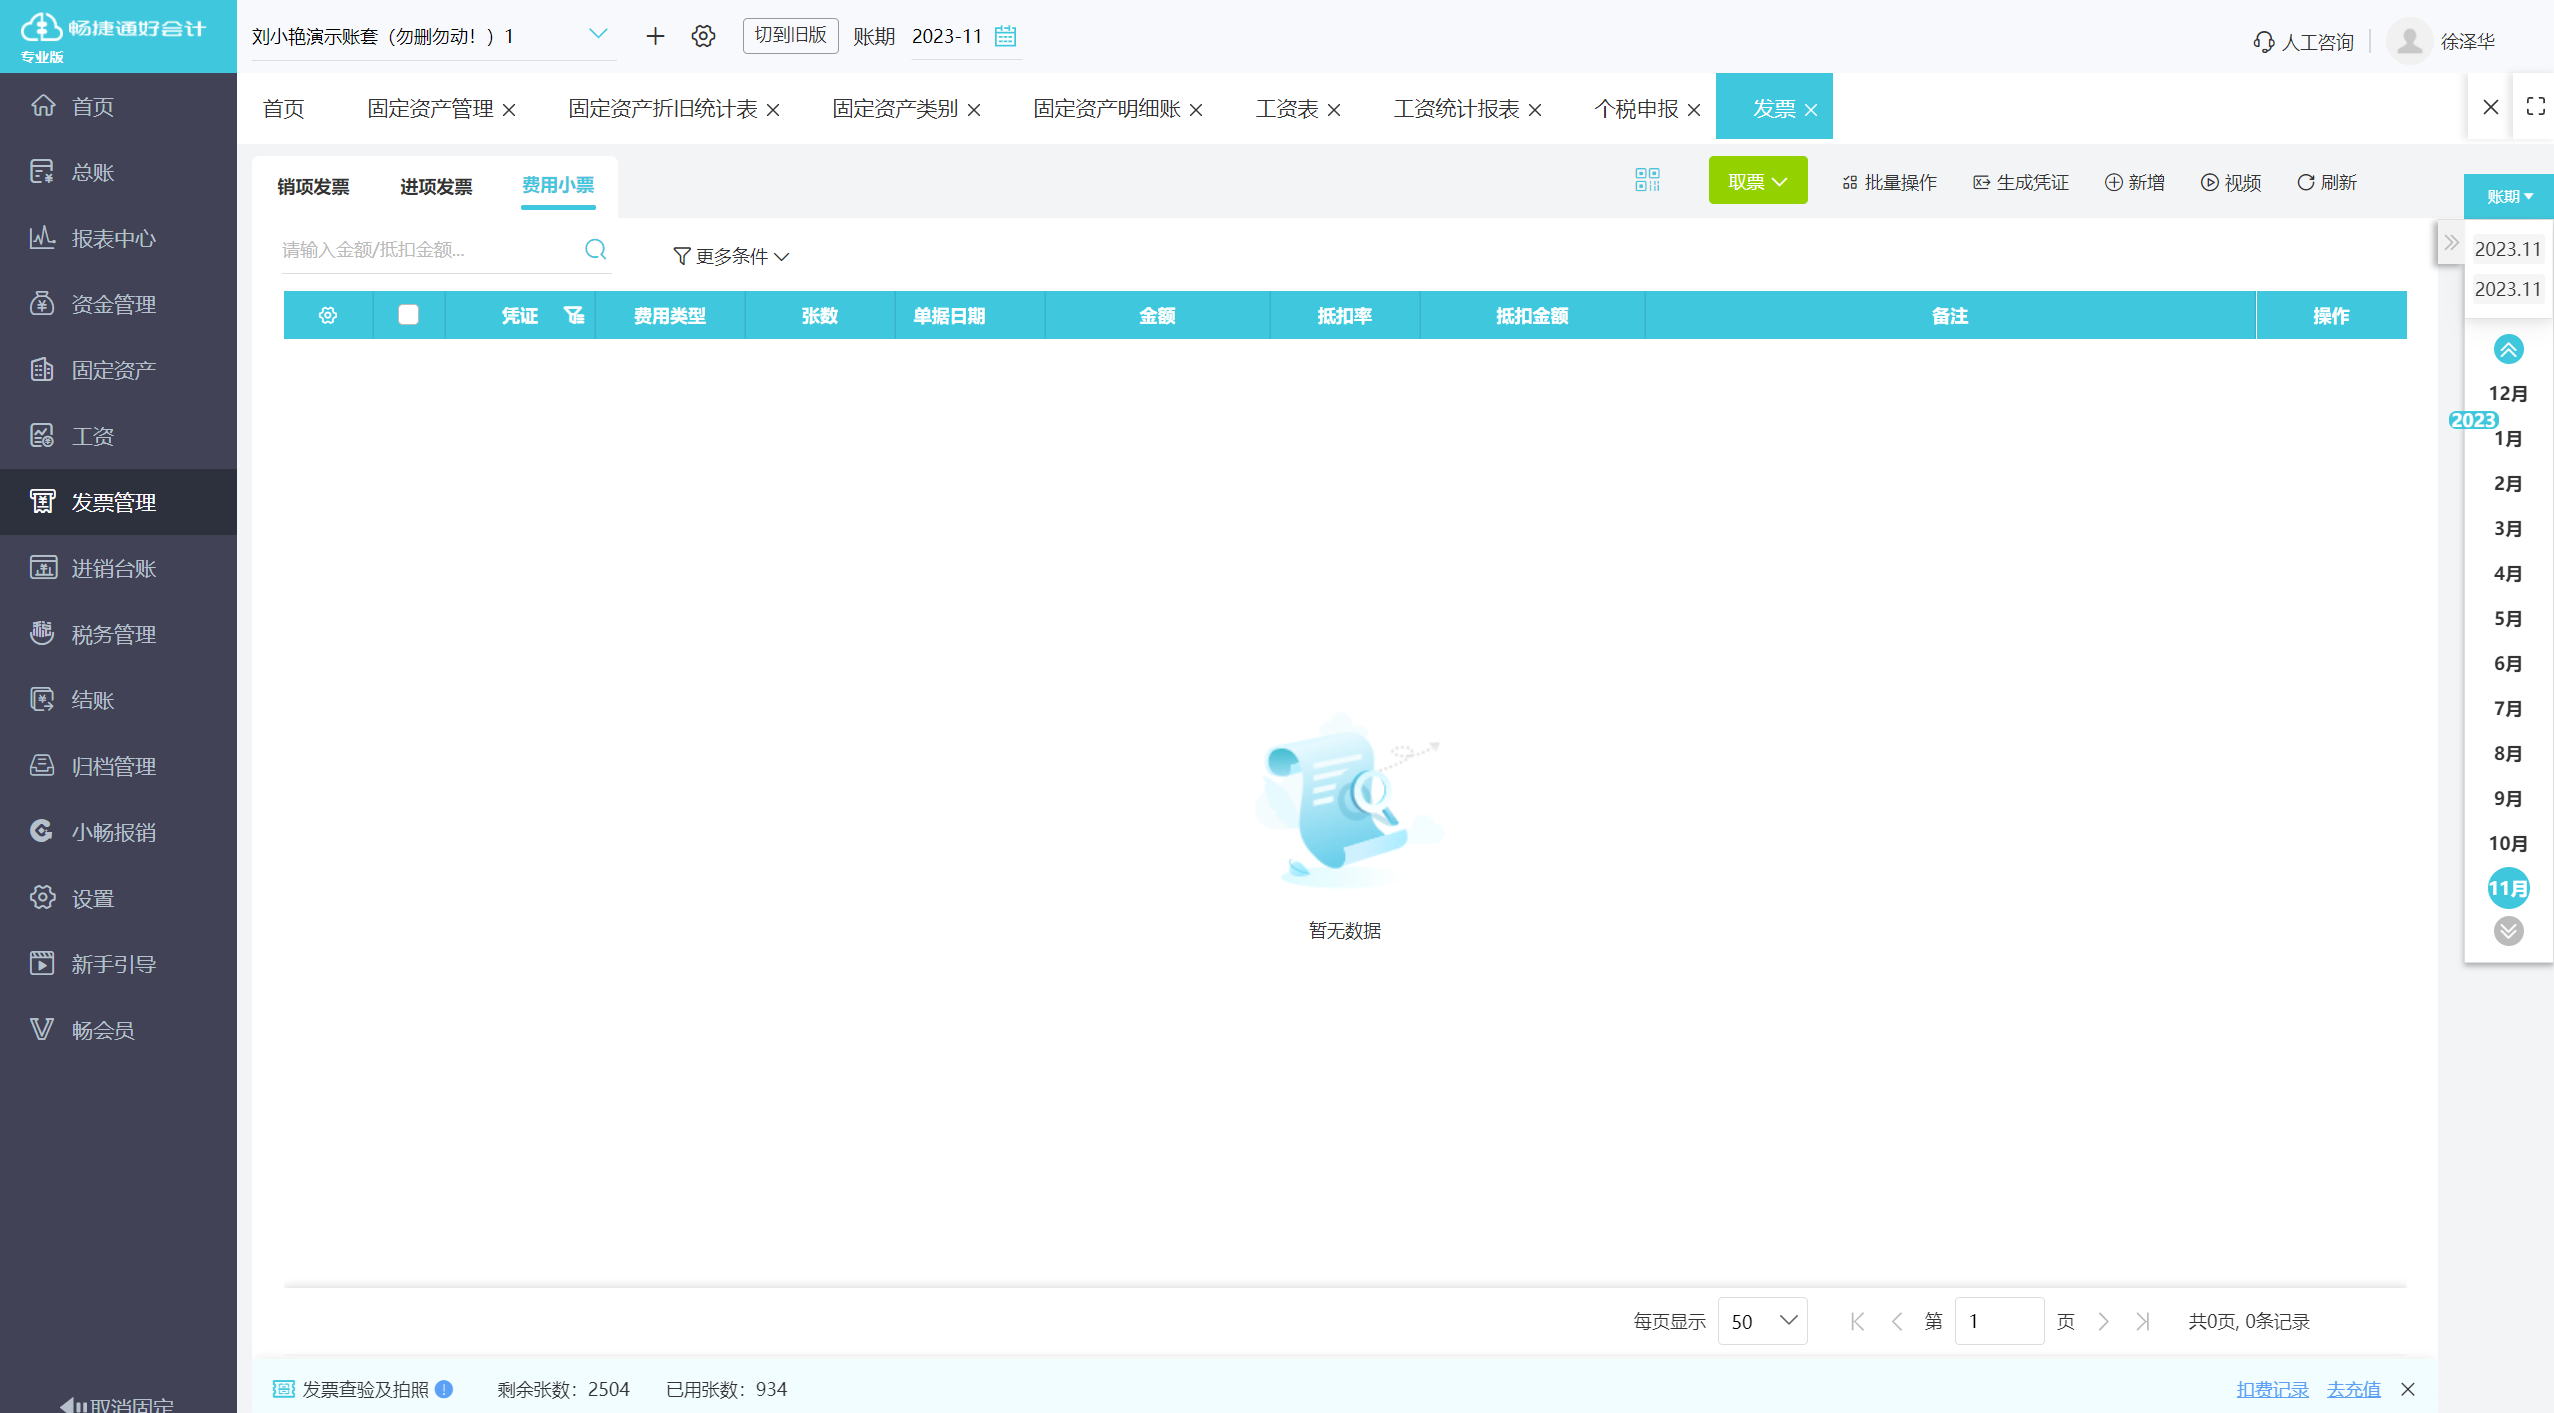Click the 视频 (Video) help icon
This screenshot has width=2554, height=1413.
(x=2232, y=181)
